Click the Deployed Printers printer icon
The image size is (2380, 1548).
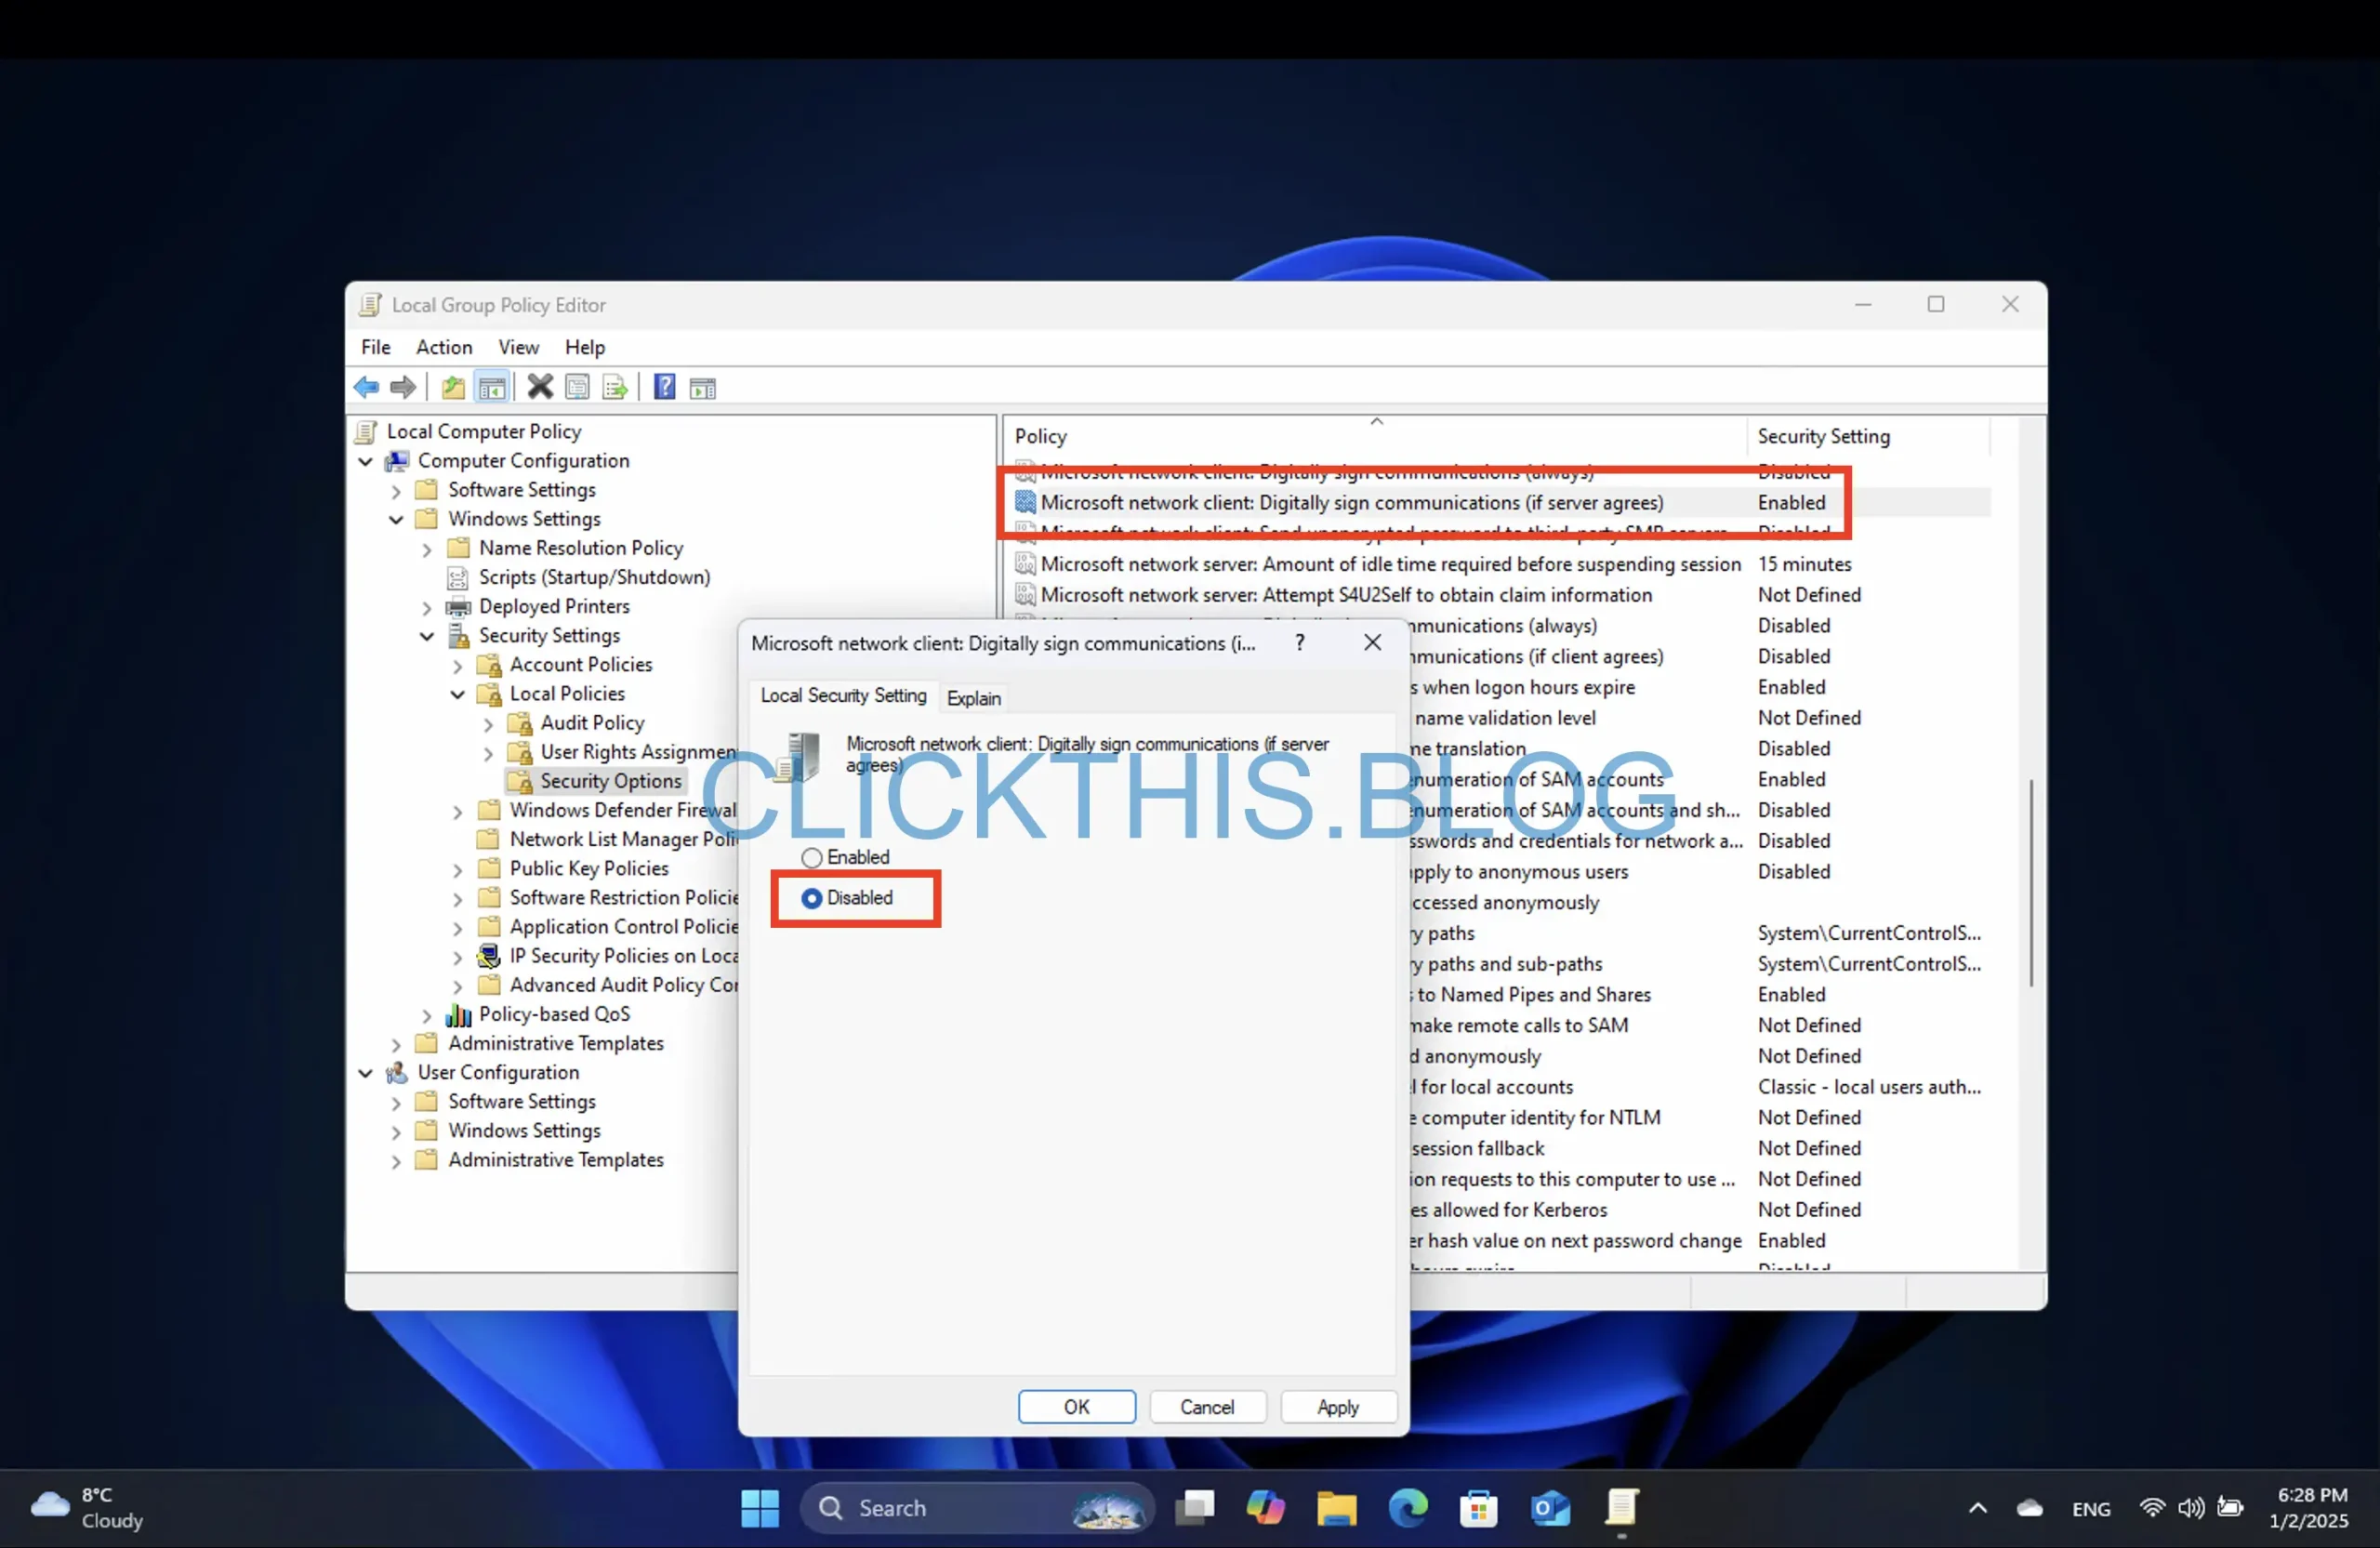458,607
